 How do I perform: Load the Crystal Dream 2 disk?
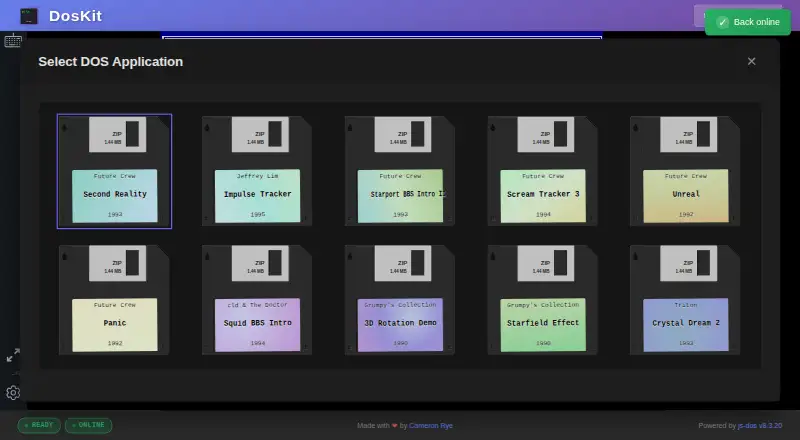[x=685, y=300]
